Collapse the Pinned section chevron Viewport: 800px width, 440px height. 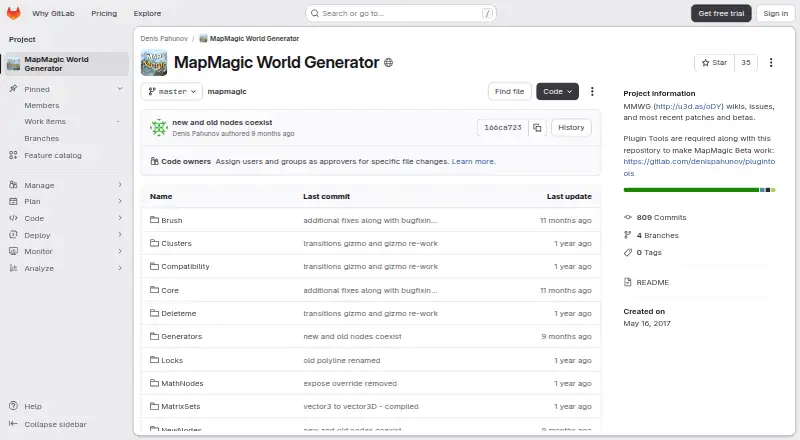[120, 89]
